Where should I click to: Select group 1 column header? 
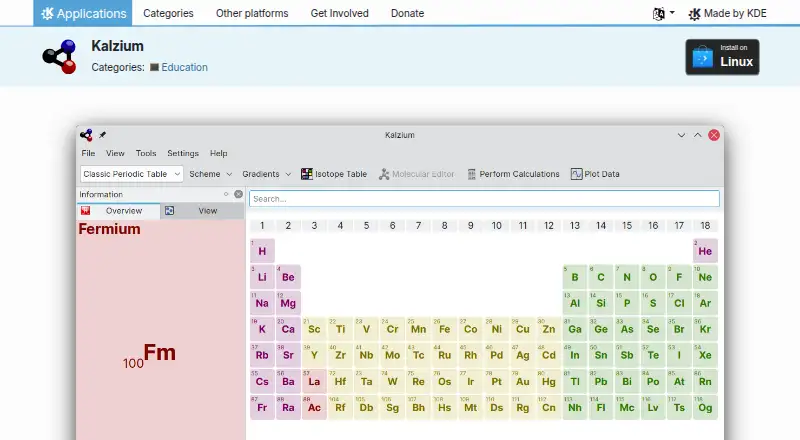point(262,226)
